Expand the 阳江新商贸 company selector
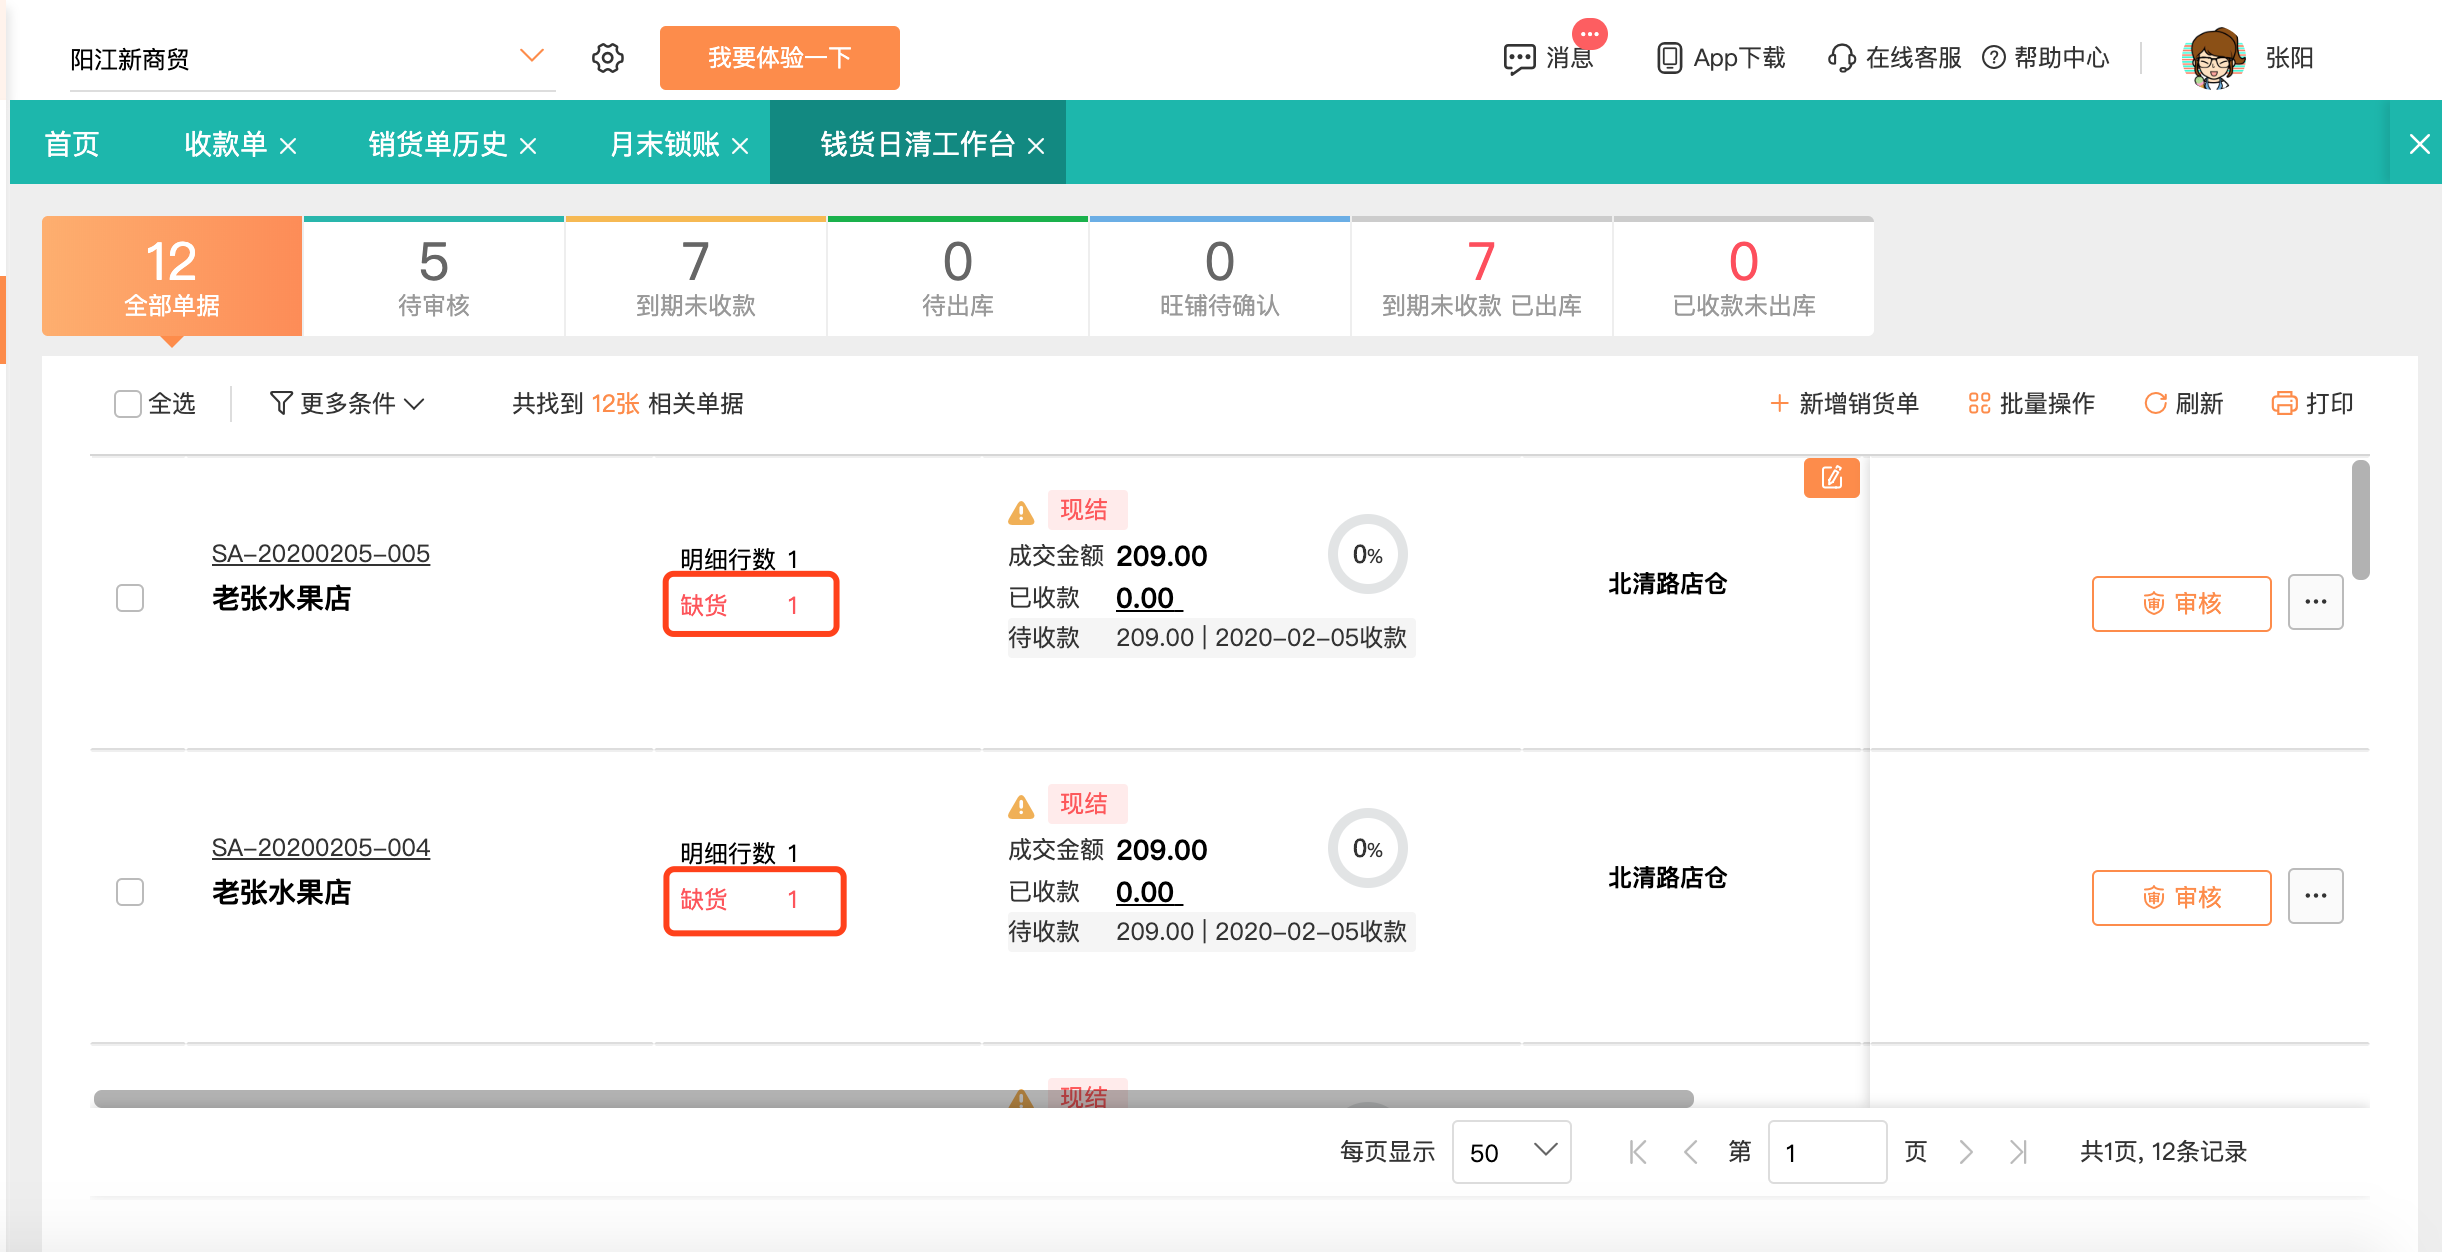Viewport: 2442px width, 1252px height. (528, 56)
